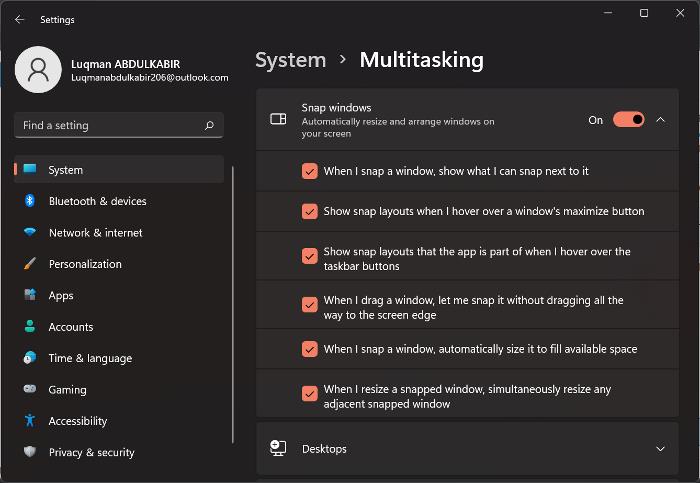Viewport: 700px width, 483px height.
Task: Open Time & language settings
Action: click(x=119, y=358)
